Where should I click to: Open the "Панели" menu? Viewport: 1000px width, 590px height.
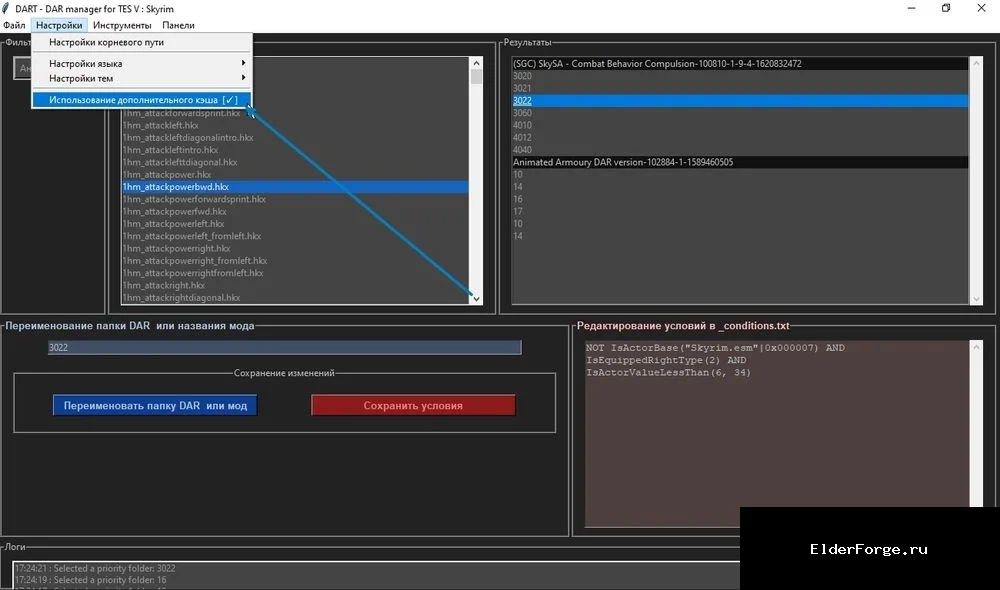tap(178, 25)
